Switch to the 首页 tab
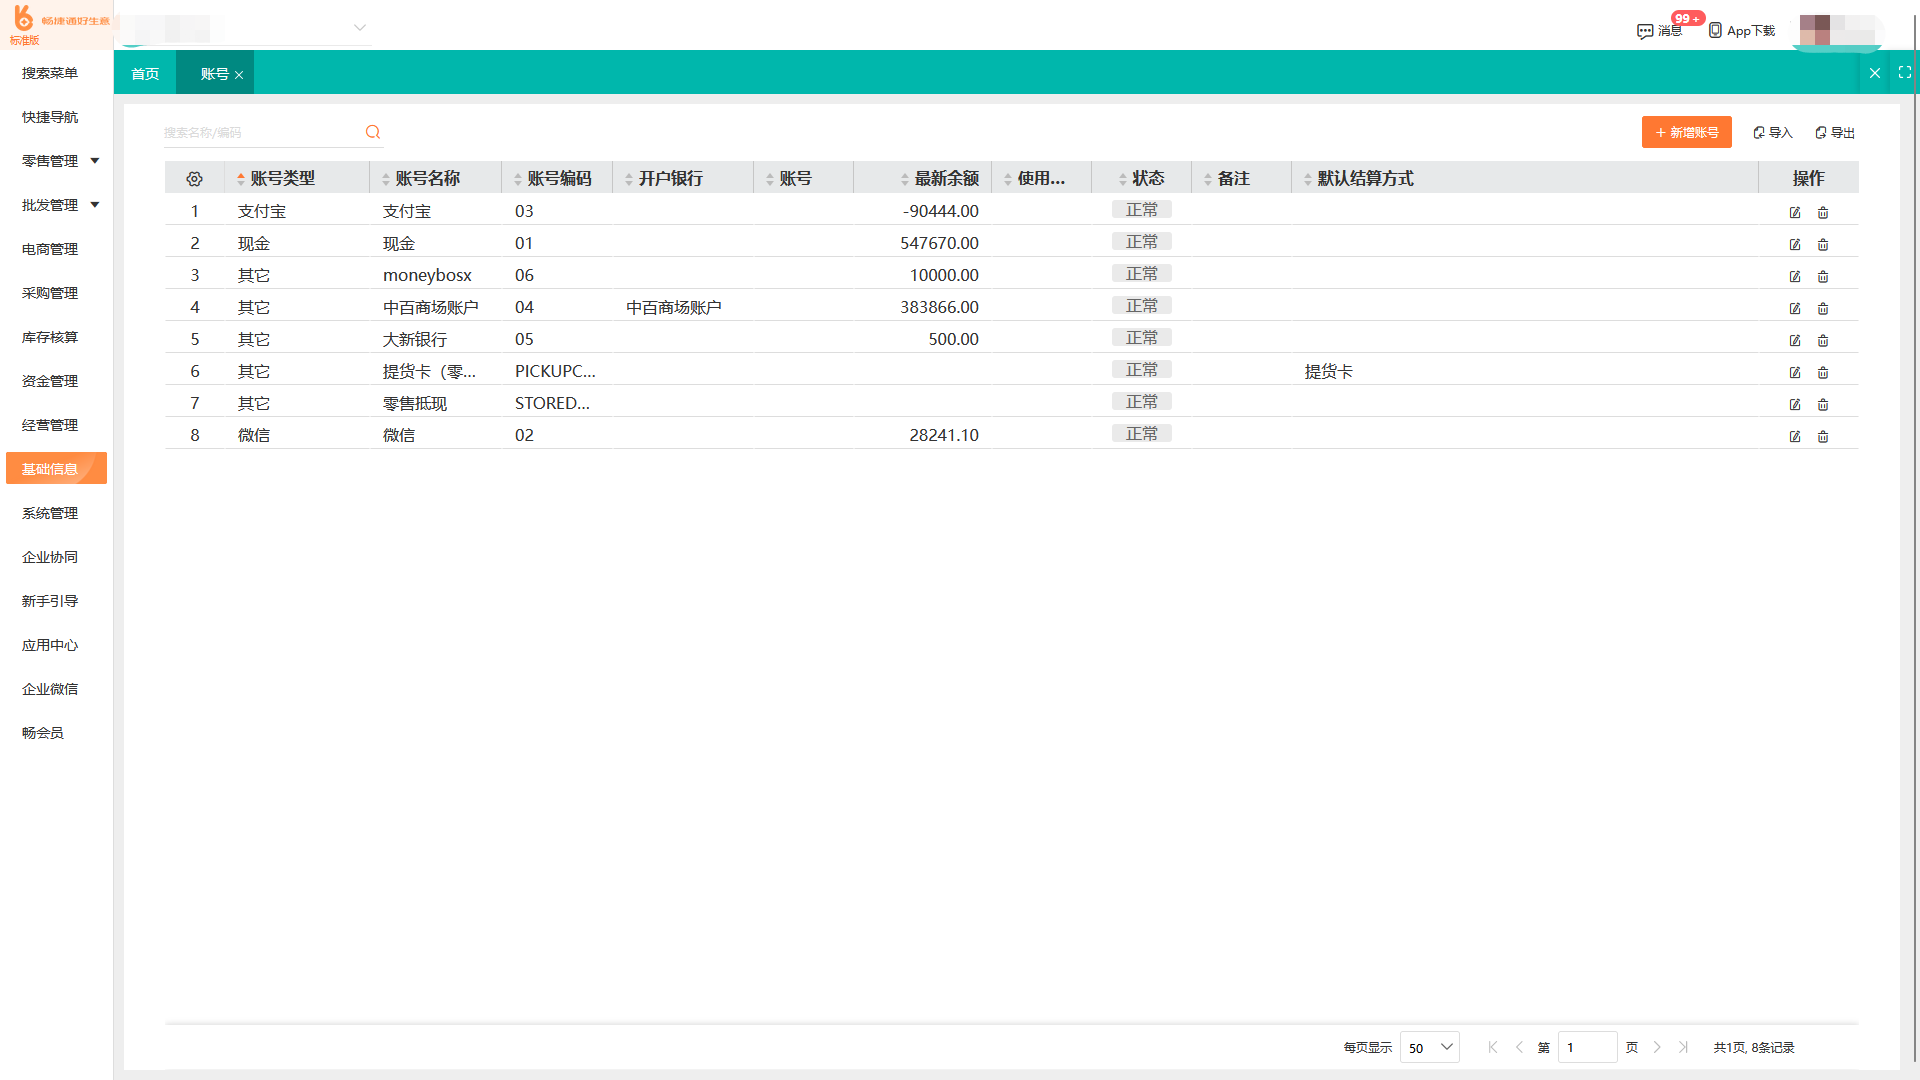This screenshot has width=1920, height=1080. [144, 73]
